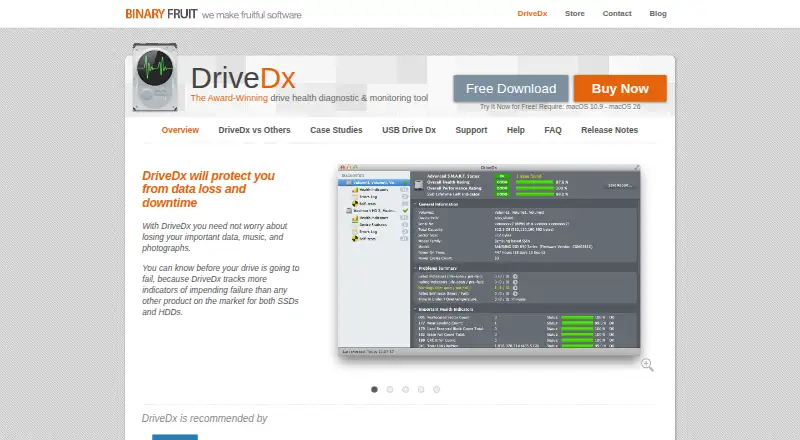The height and width of the screenshot is (440, 800).
Task: Click the DriveDx app screenshot image
Action: (x=489, y=260)
